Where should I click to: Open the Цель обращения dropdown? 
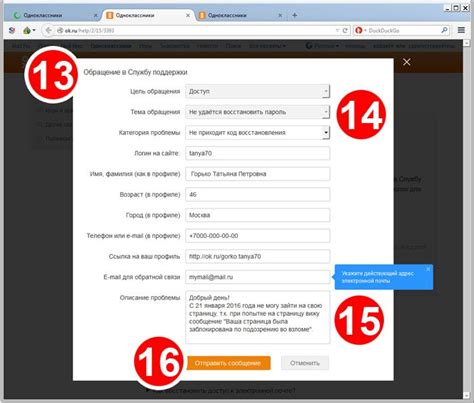click(x=258, y=91)
